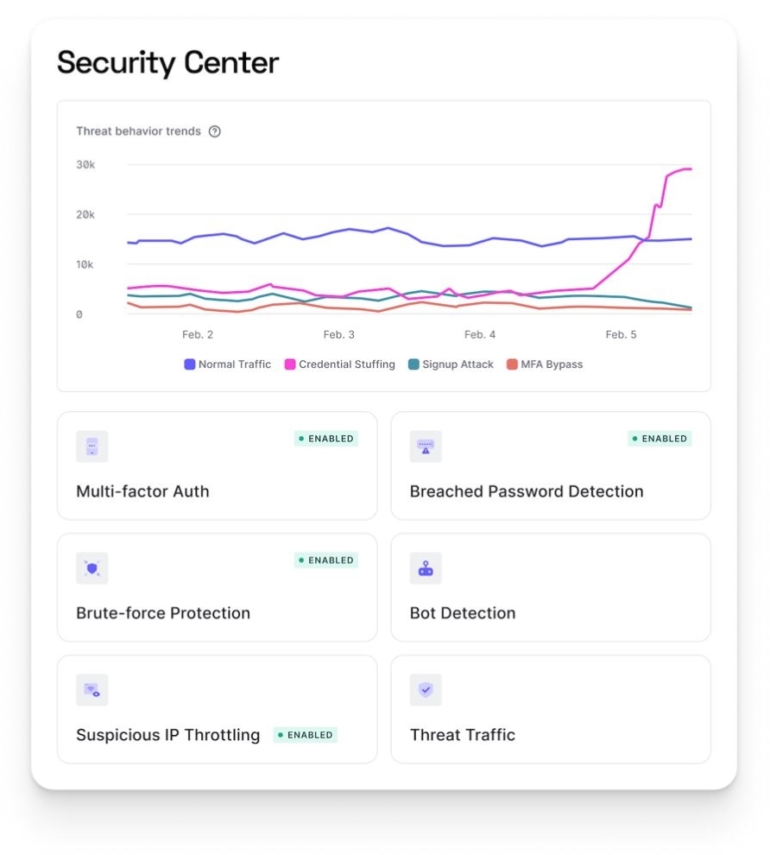Open the Threat Traffic card title

pos(463,735)
